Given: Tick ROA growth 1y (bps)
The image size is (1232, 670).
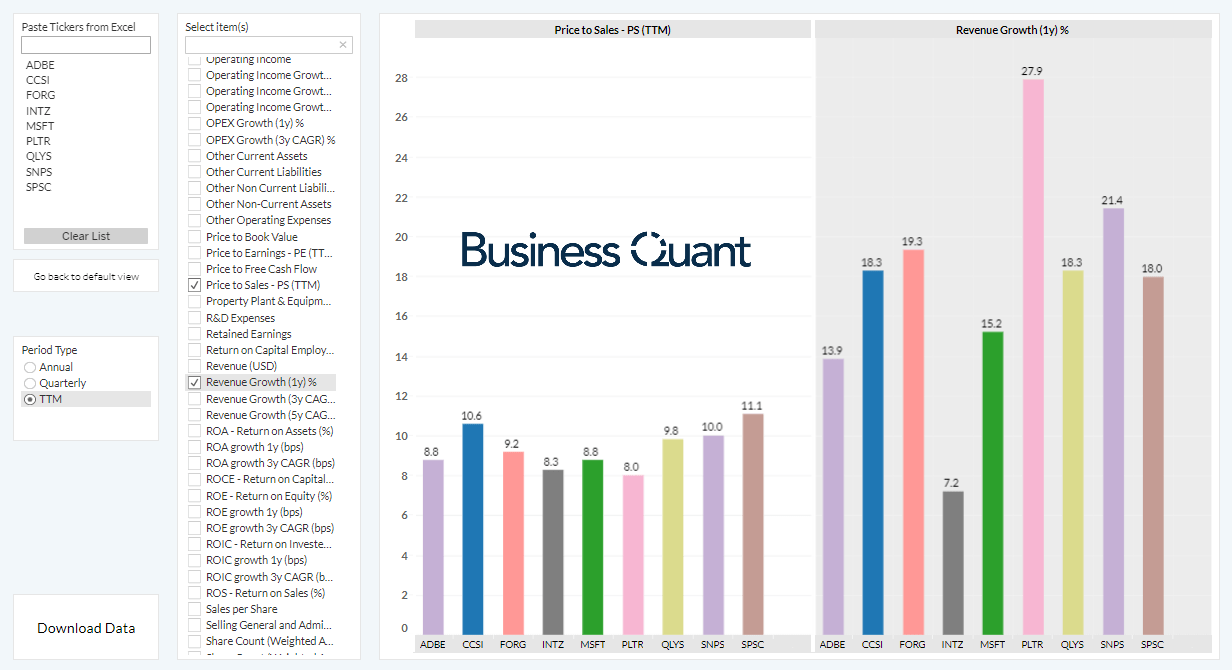Looking at the screenshot, I should click(195, 447).
